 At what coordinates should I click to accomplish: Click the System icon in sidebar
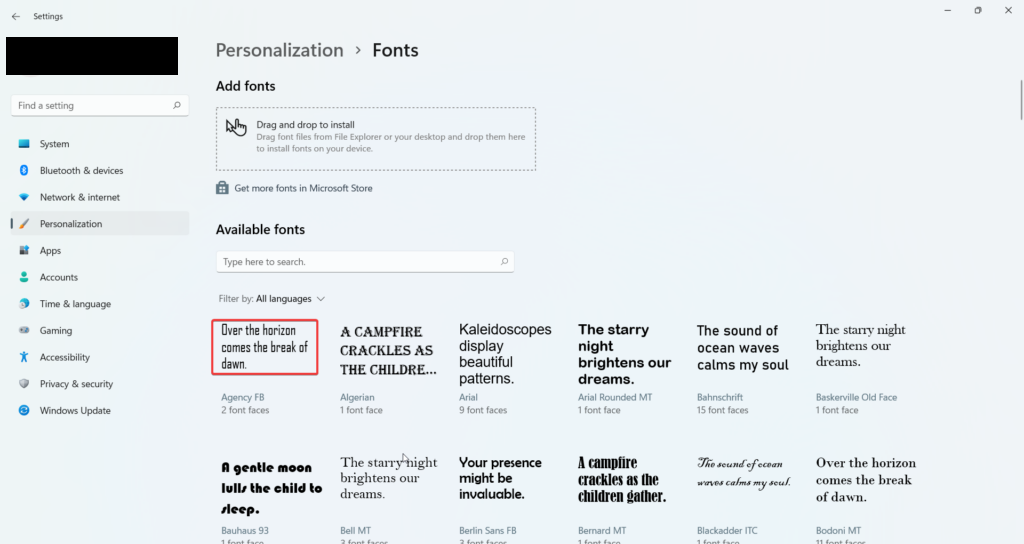pos(24,144)
